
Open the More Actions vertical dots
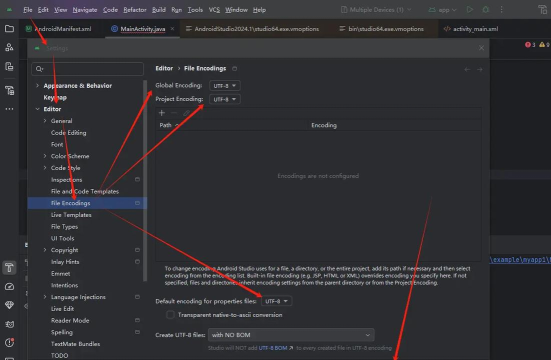click(x=501, y=9)
